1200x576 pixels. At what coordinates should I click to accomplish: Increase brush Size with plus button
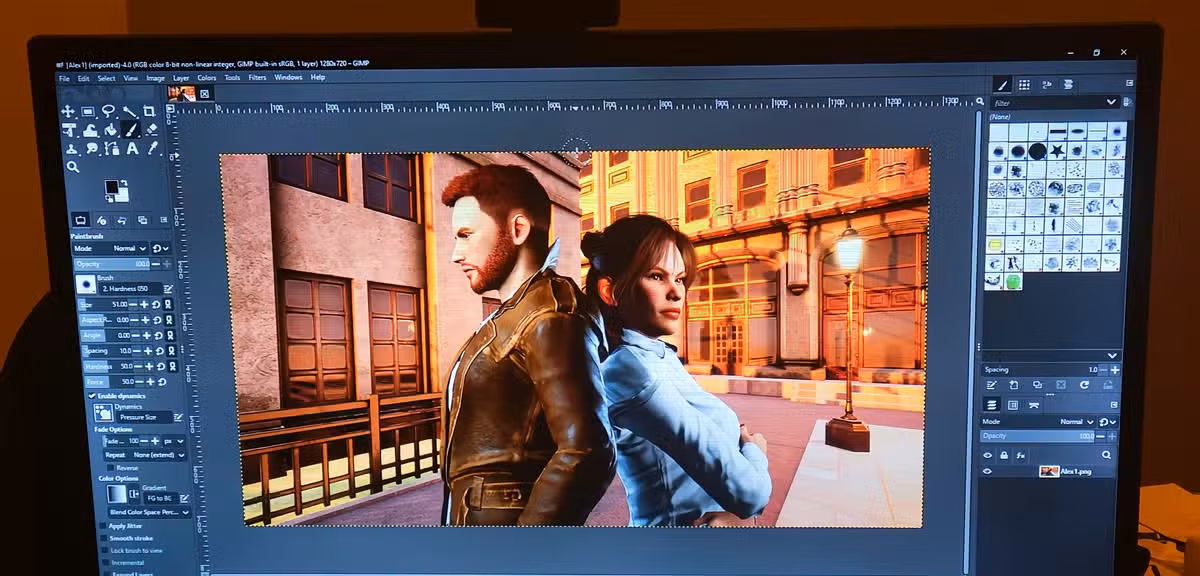click(144, 304)
